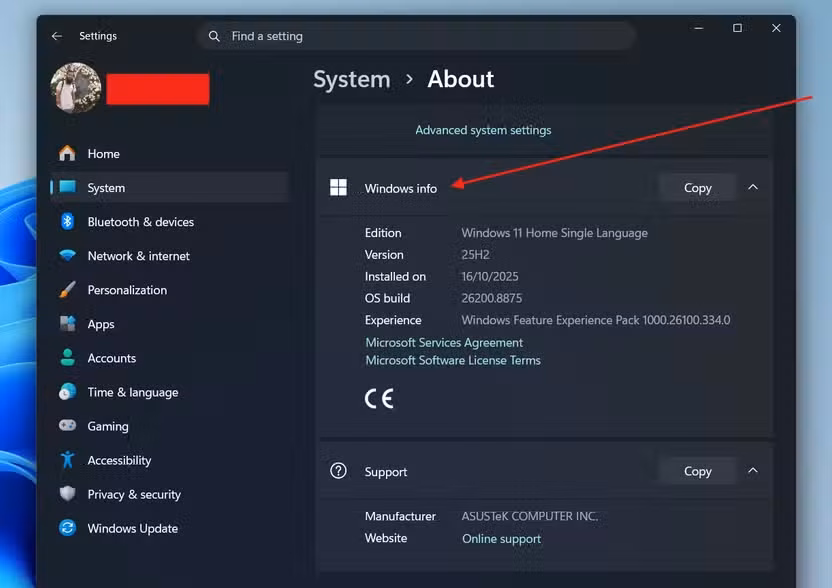Click the Accounts person icon
Viewport: 832px width, 588px height.
(67, 358)
